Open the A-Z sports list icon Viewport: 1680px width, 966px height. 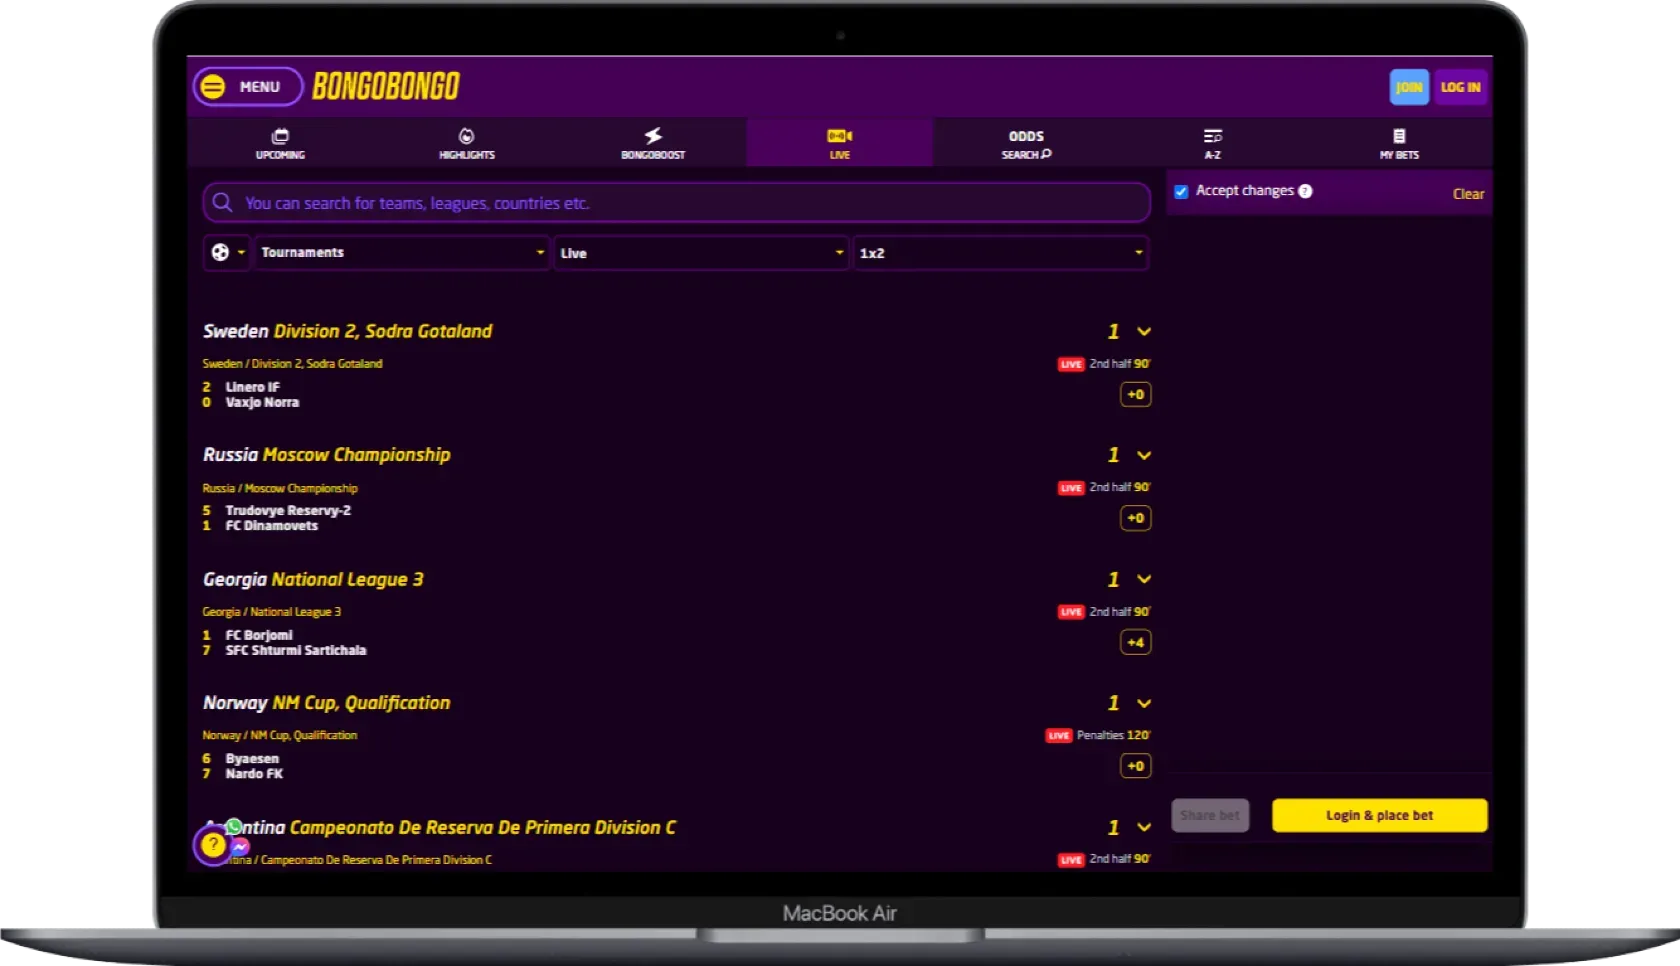(1212, 136)
